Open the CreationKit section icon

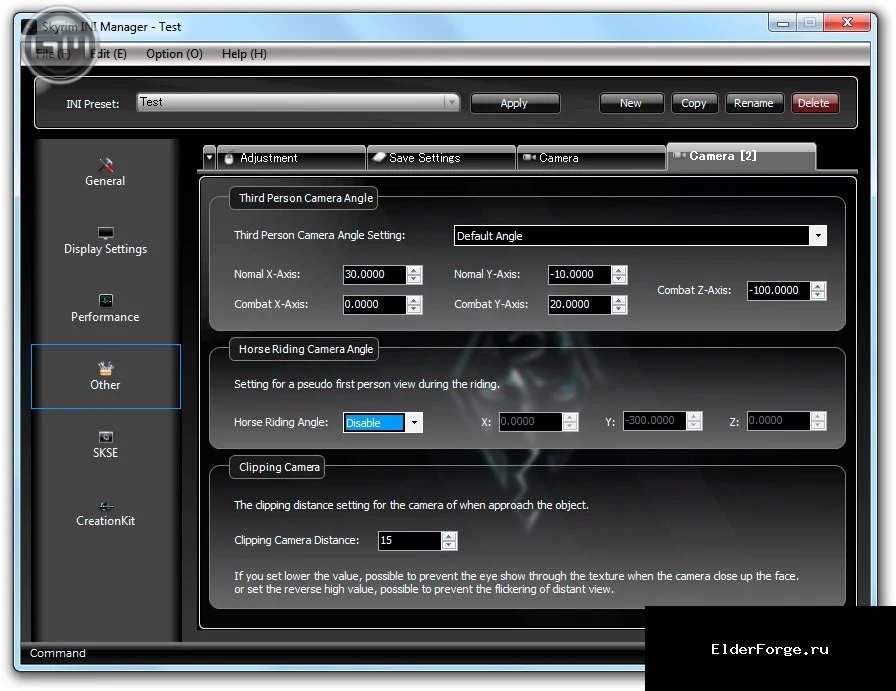coord(106,505)
